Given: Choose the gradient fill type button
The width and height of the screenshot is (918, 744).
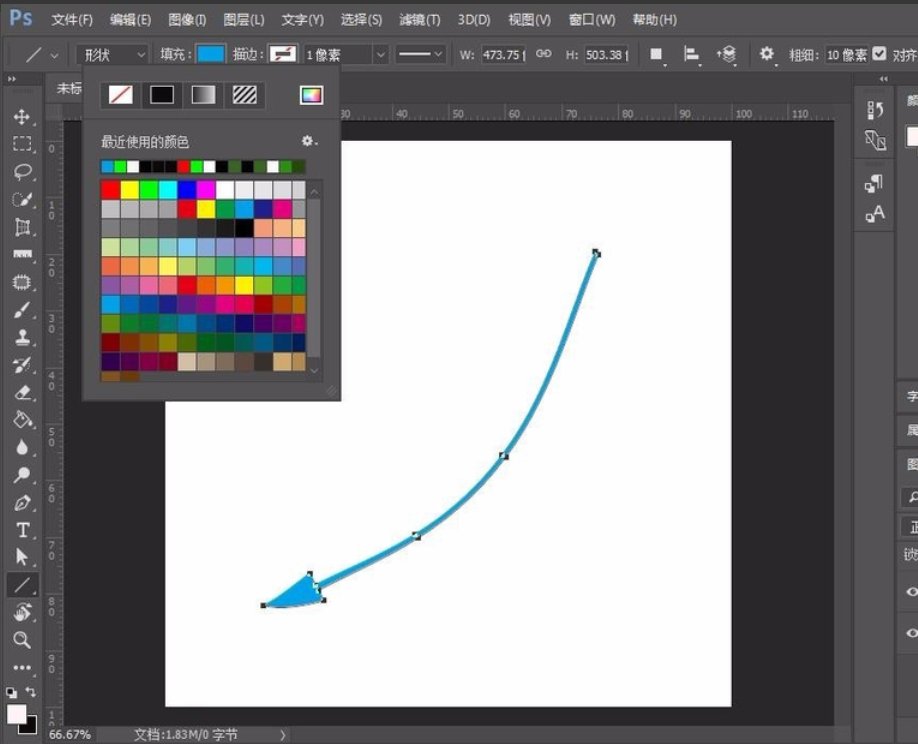Looking at the screenshot, I should point(203,95).
